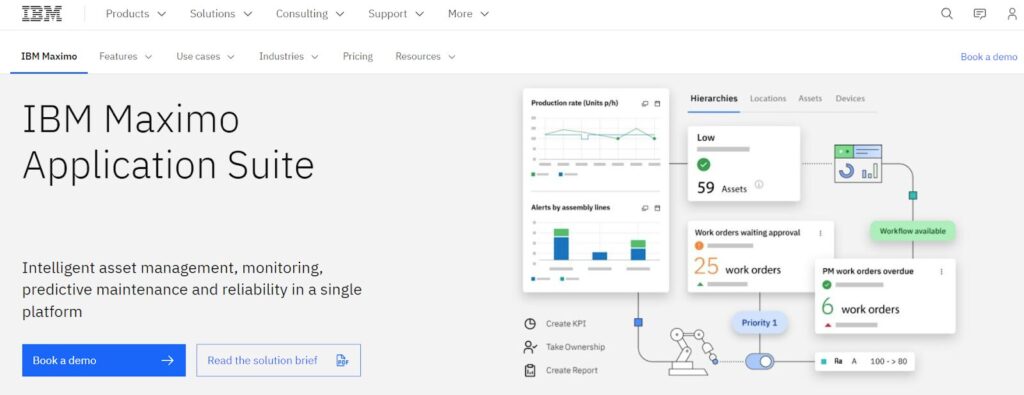1024x395 pixels.
Task: Open the user profile icon
Action: tap(1012, 14)
